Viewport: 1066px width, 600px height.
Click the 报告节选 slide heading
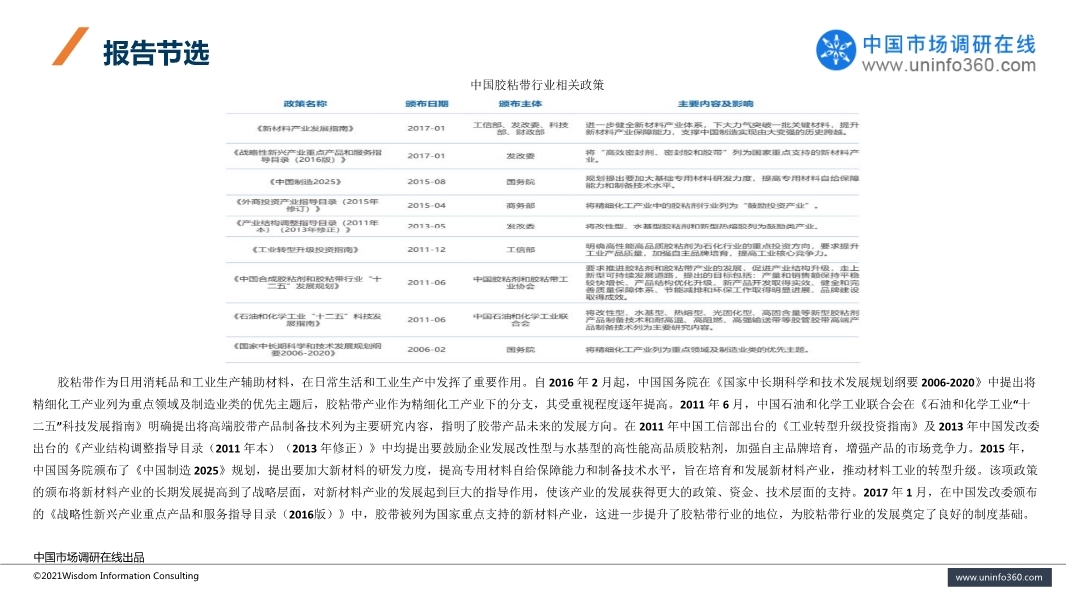156,52
